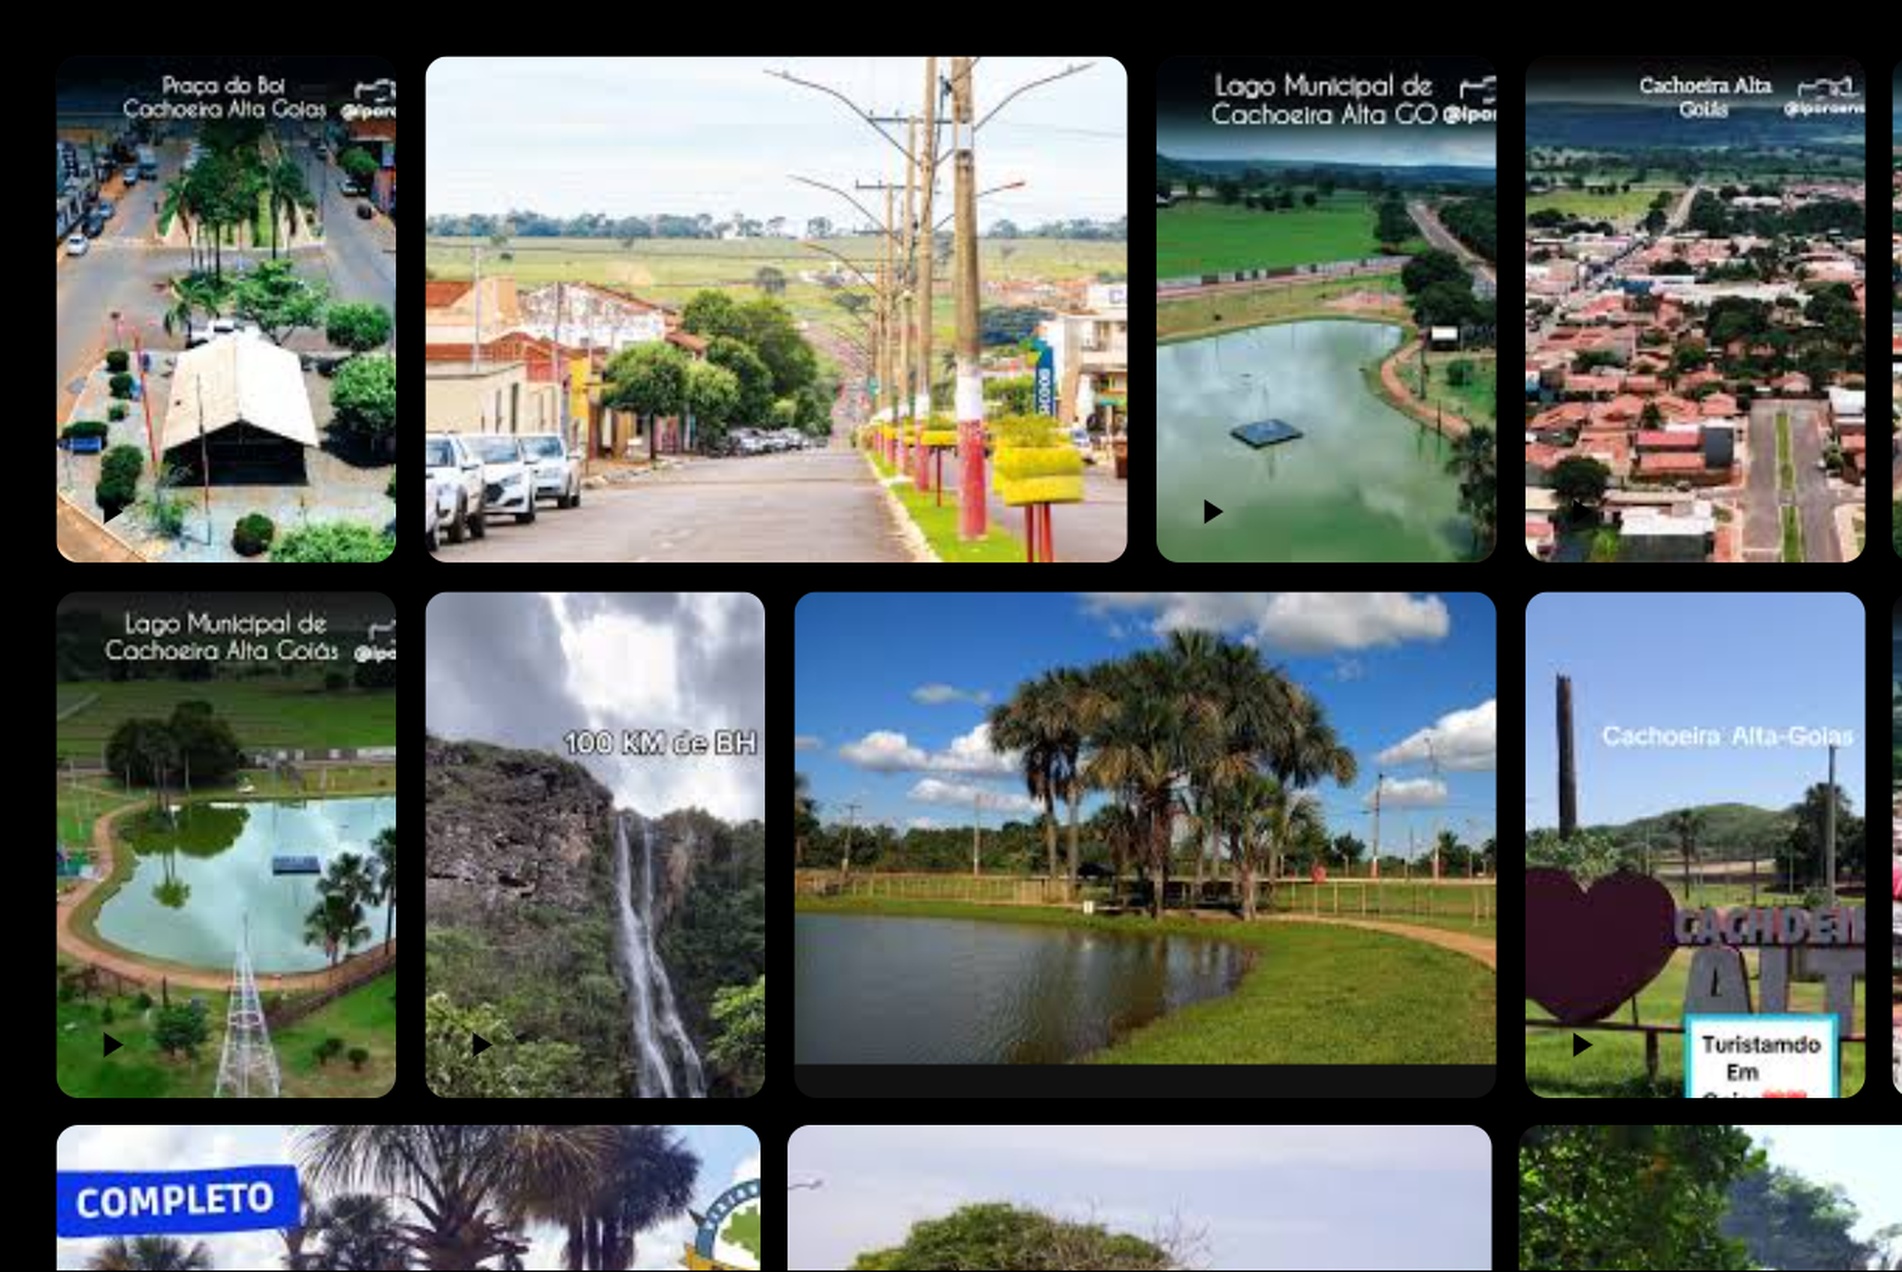Click the 'Turistamdo Em' sticker label
The height and width of the screenshot is (1272, 1902).
click(x=1760, y=1058)
